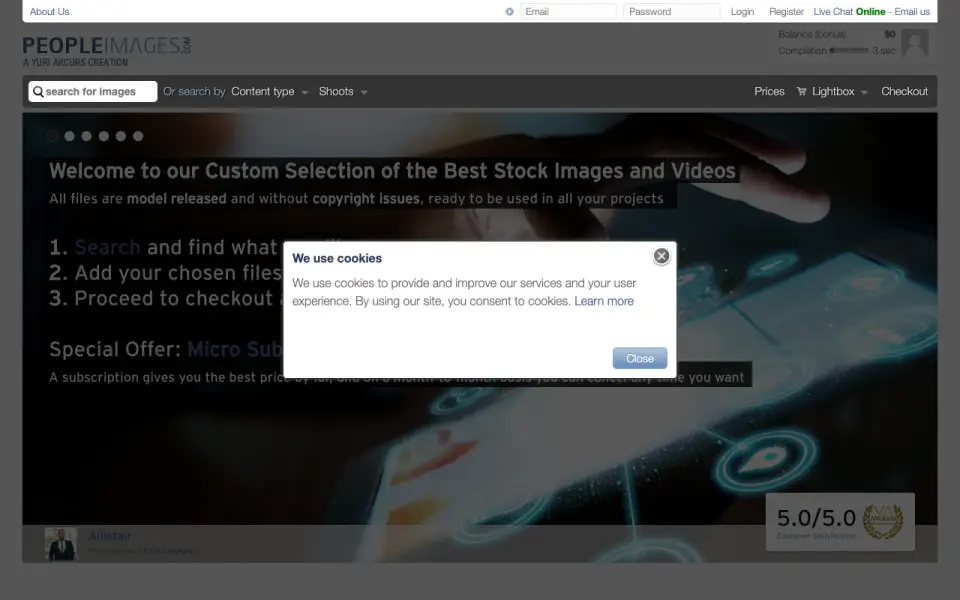This screenshot has height=600, width=960.
Task: Go to Checkout
Action: tap(904, 92)
